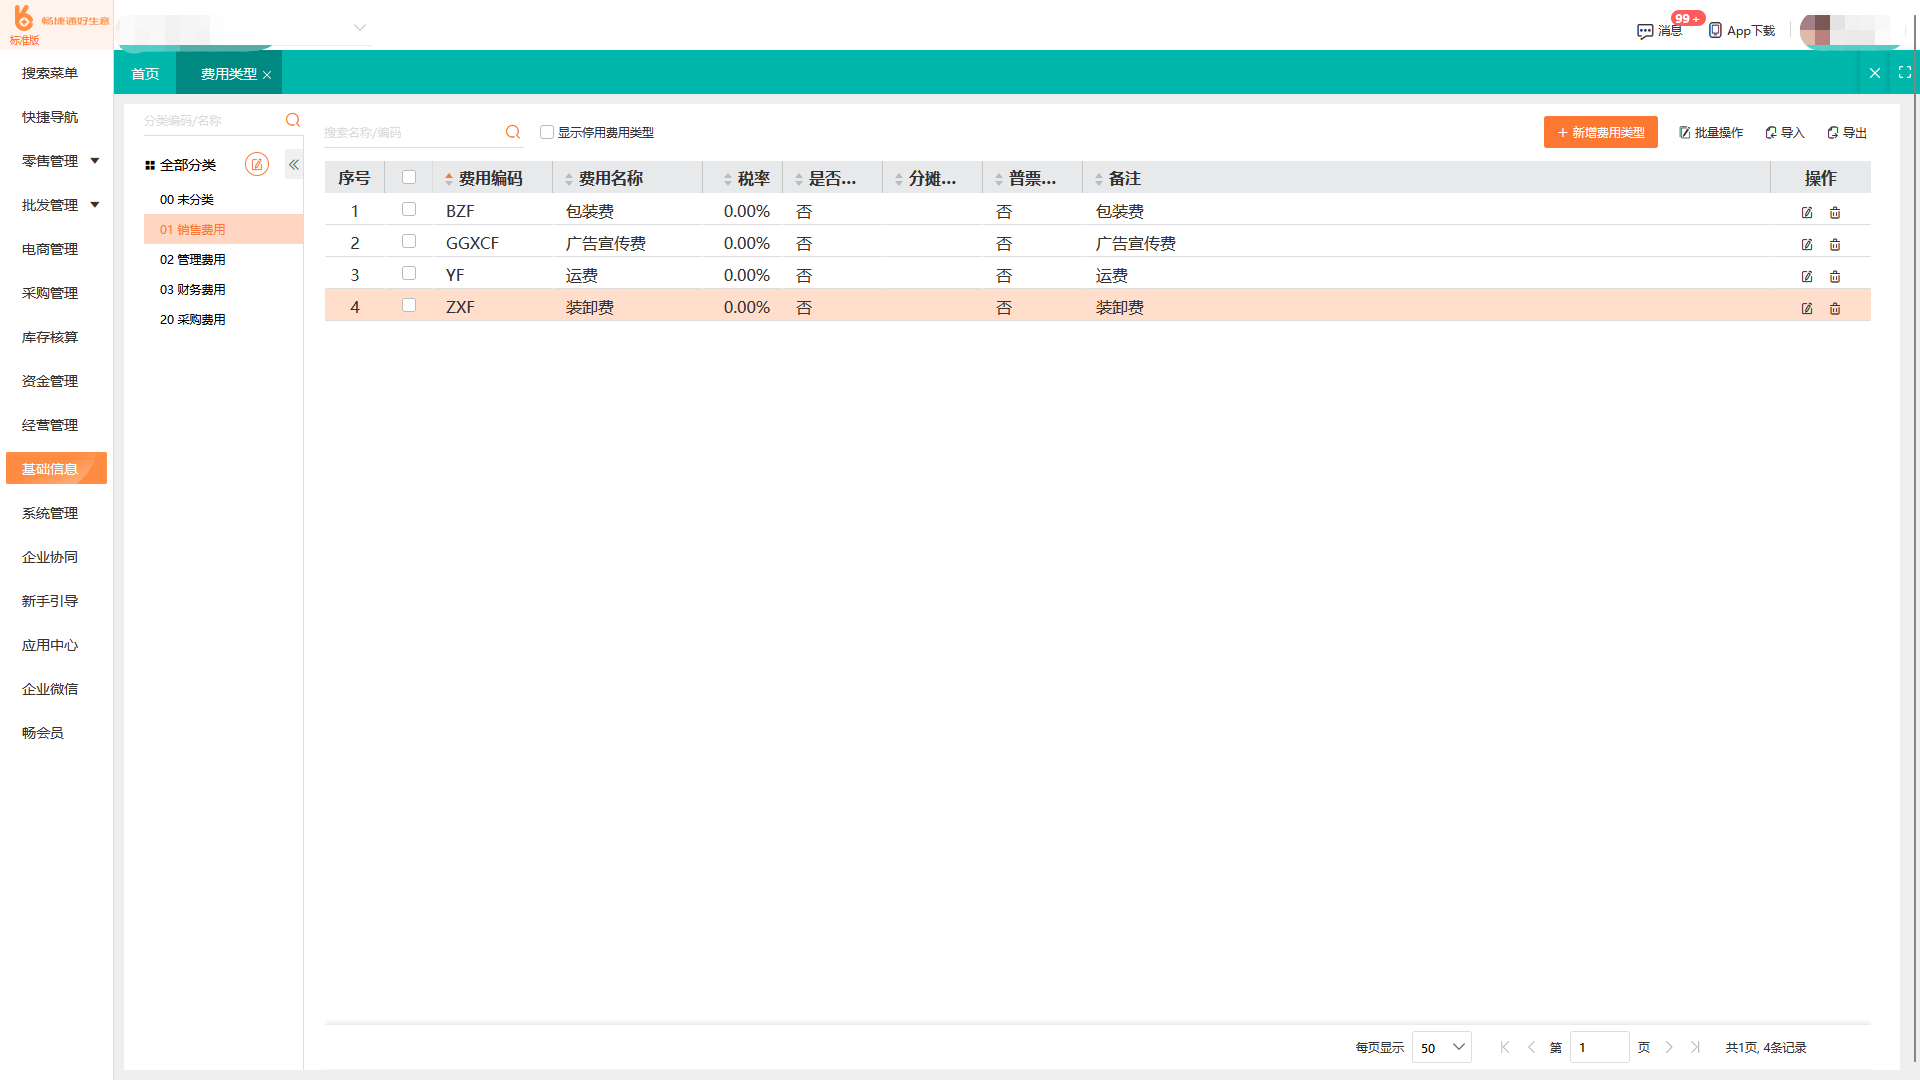The height and width of the screenshot is (1080, 1920).
Task: Click the export 导出 icon
Action: [1846, 131]
